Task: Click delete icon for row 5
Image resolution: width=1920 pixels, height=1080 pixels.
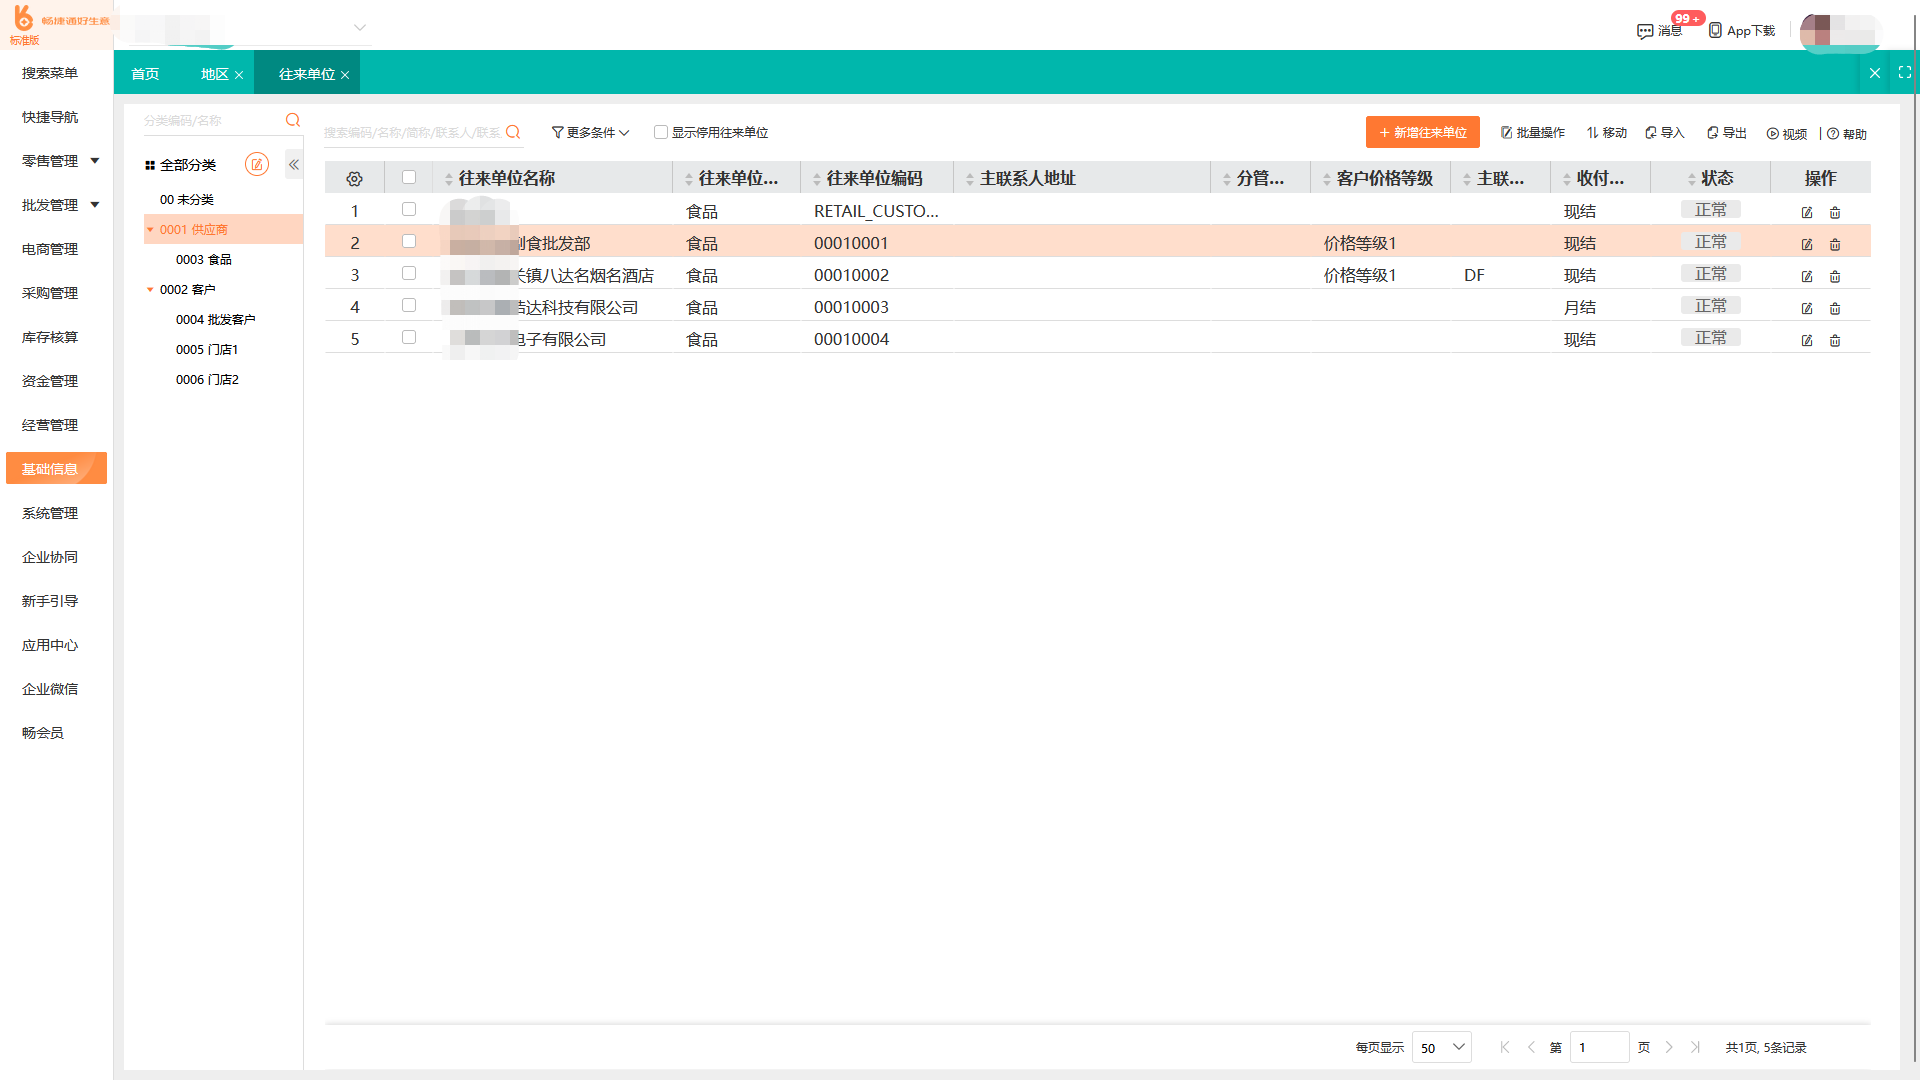Action: point(1836,340)
